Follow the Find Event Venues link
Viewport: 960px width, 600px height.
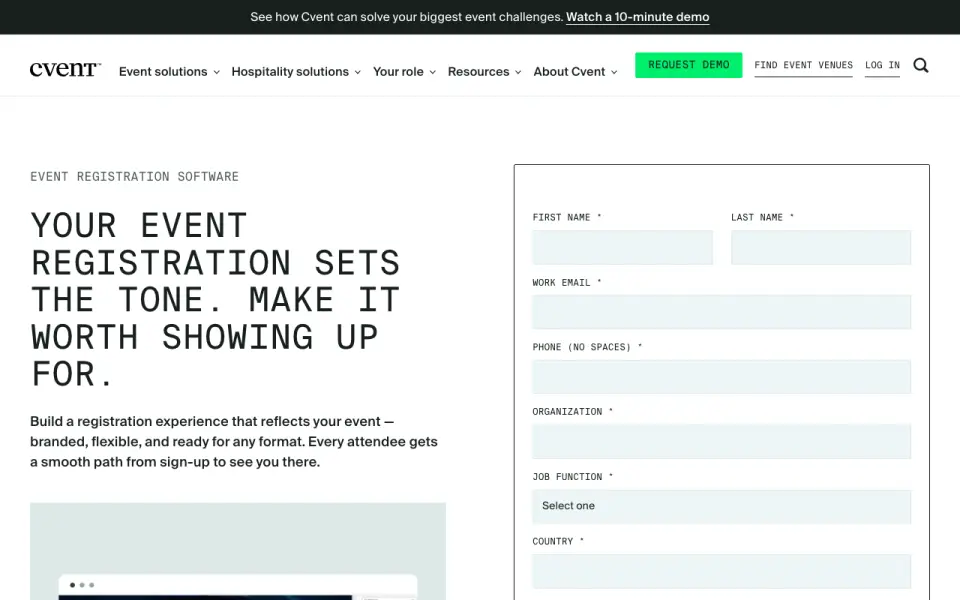[x=803, y=66]
